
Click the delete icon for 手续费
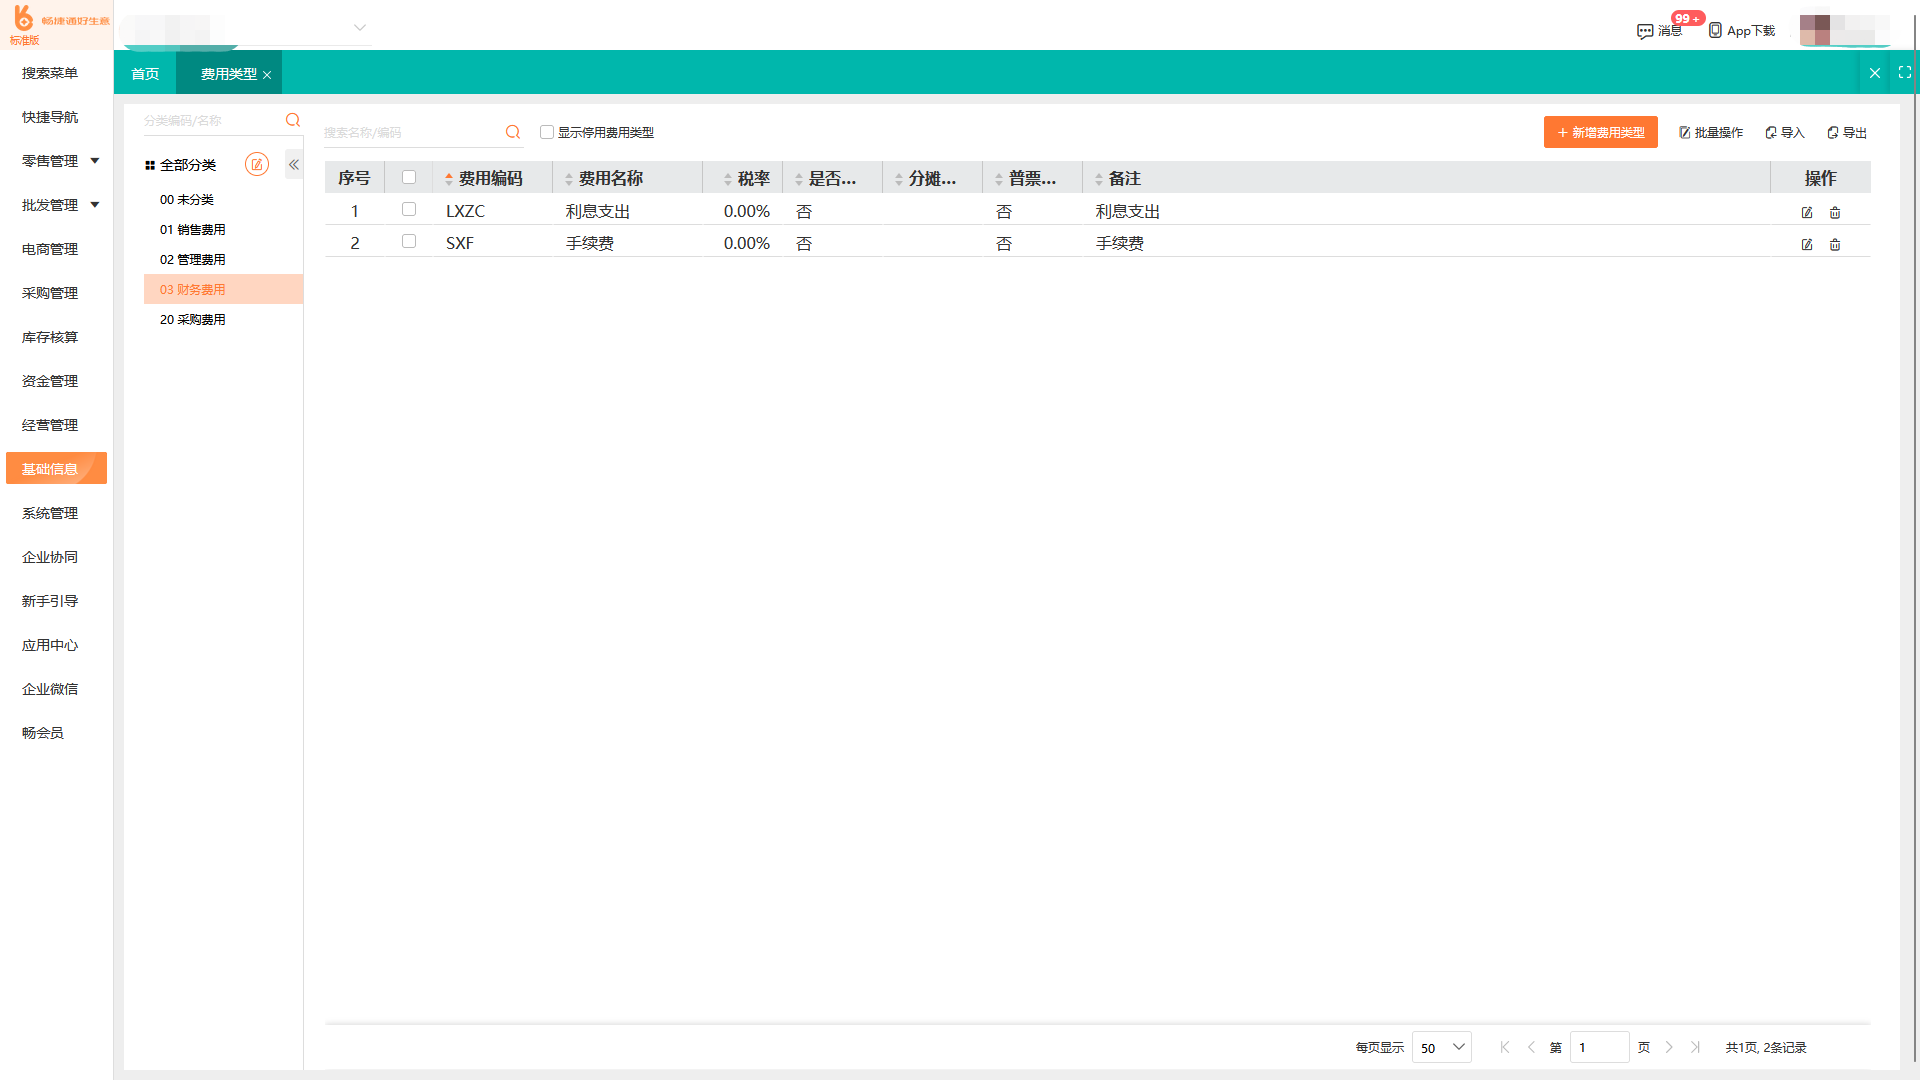[x=1836, y=244]
